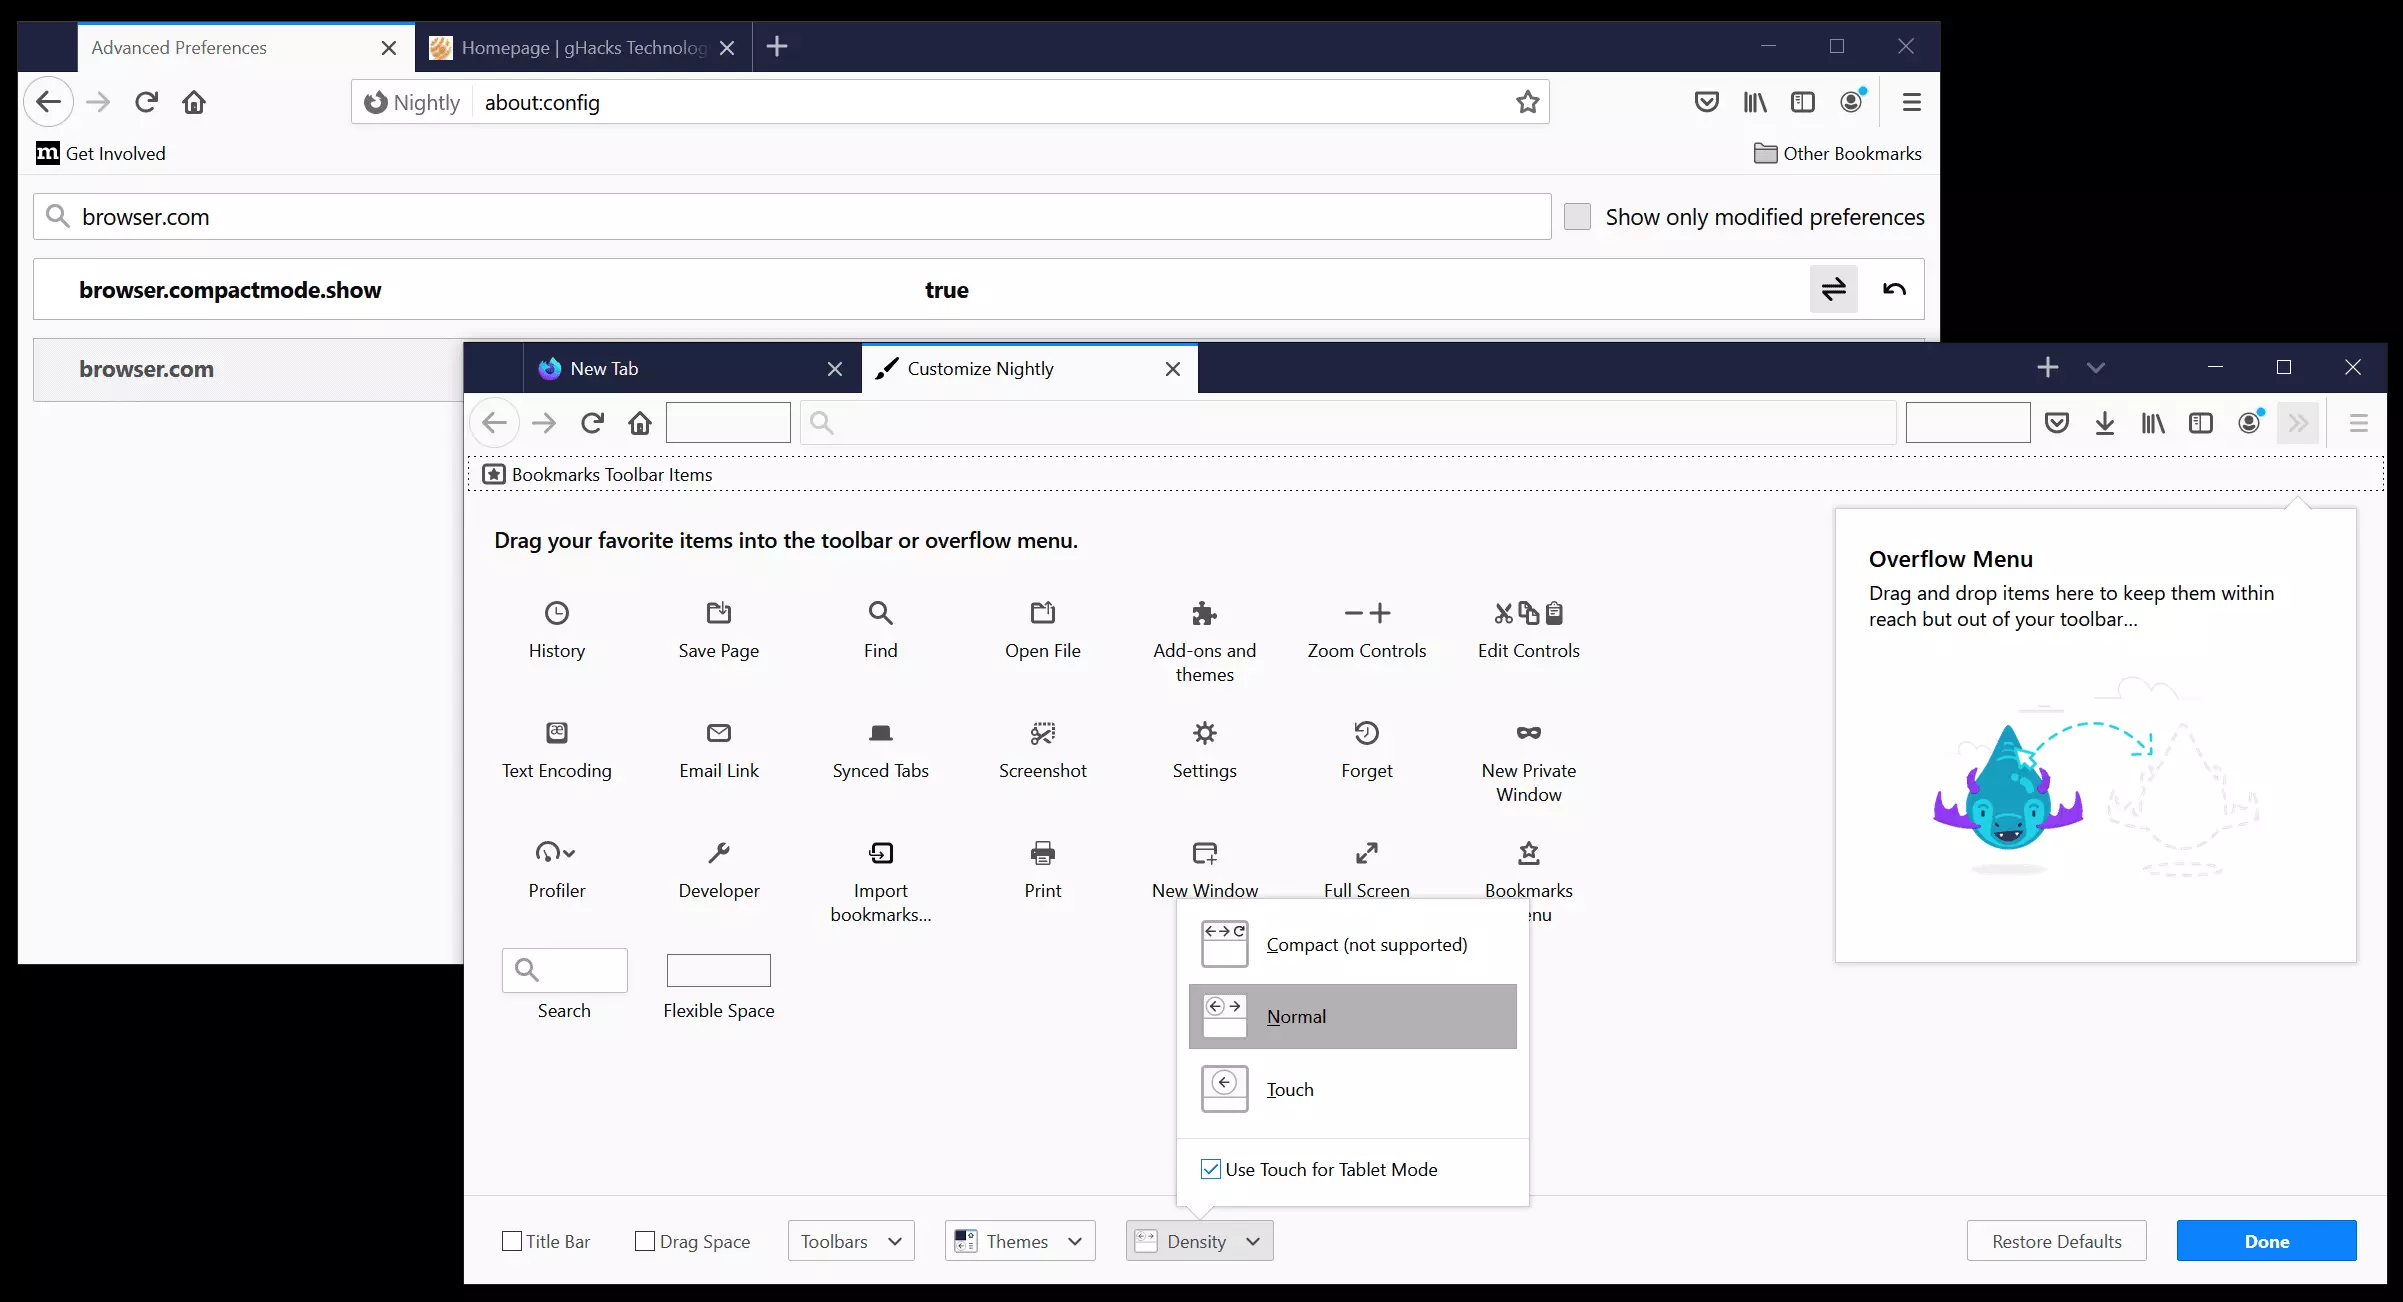Click the Restore Defaults button

(2057, 1241)
